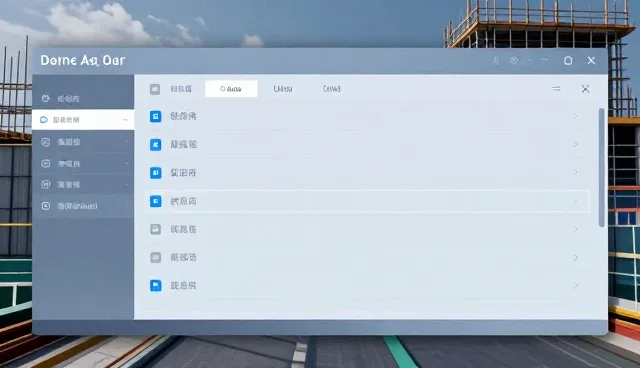Viewport: 640px width, 368px height.
Task: Expand the first list row with its chevron
Action: pos(576,117)
